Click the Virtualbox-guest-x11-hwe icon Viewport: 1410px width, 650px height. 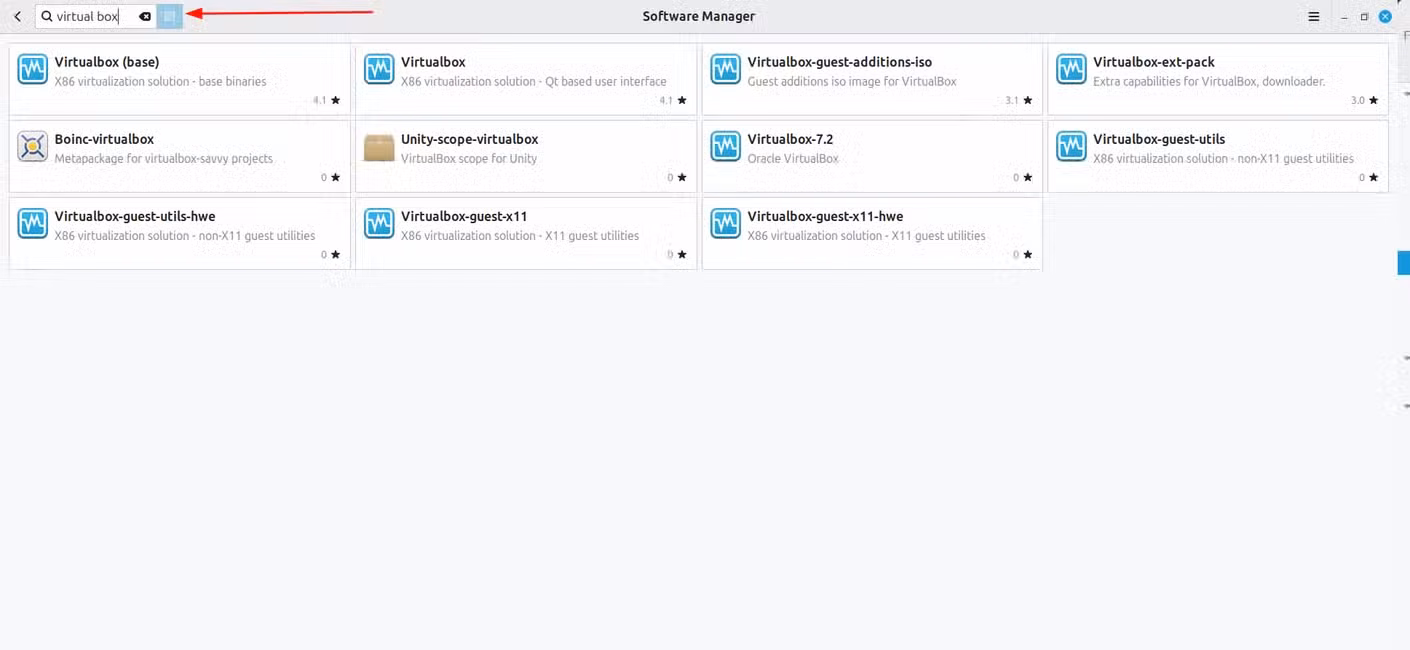coord(725,223)
